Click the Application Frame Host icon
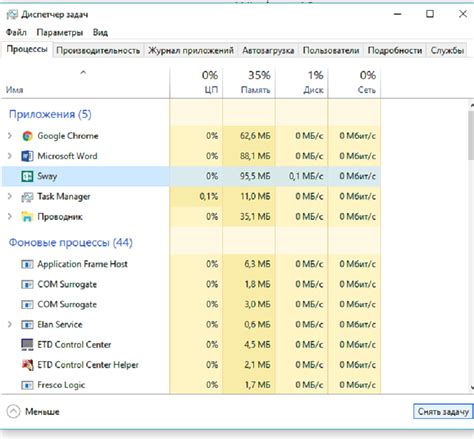 [27, 264]
